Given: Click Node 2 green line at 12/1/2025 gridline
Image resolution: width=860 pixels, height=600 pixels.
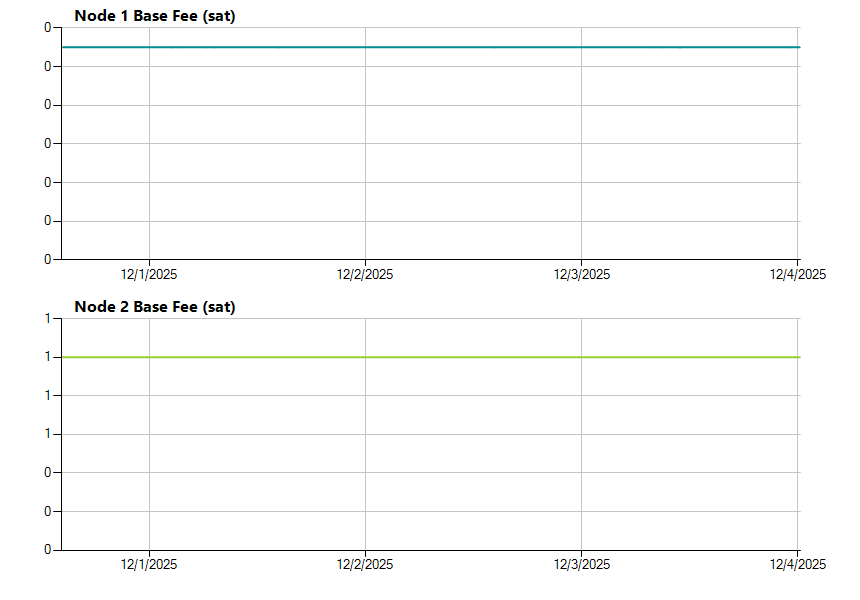Looking at the screenshot, I should point(149,357).
